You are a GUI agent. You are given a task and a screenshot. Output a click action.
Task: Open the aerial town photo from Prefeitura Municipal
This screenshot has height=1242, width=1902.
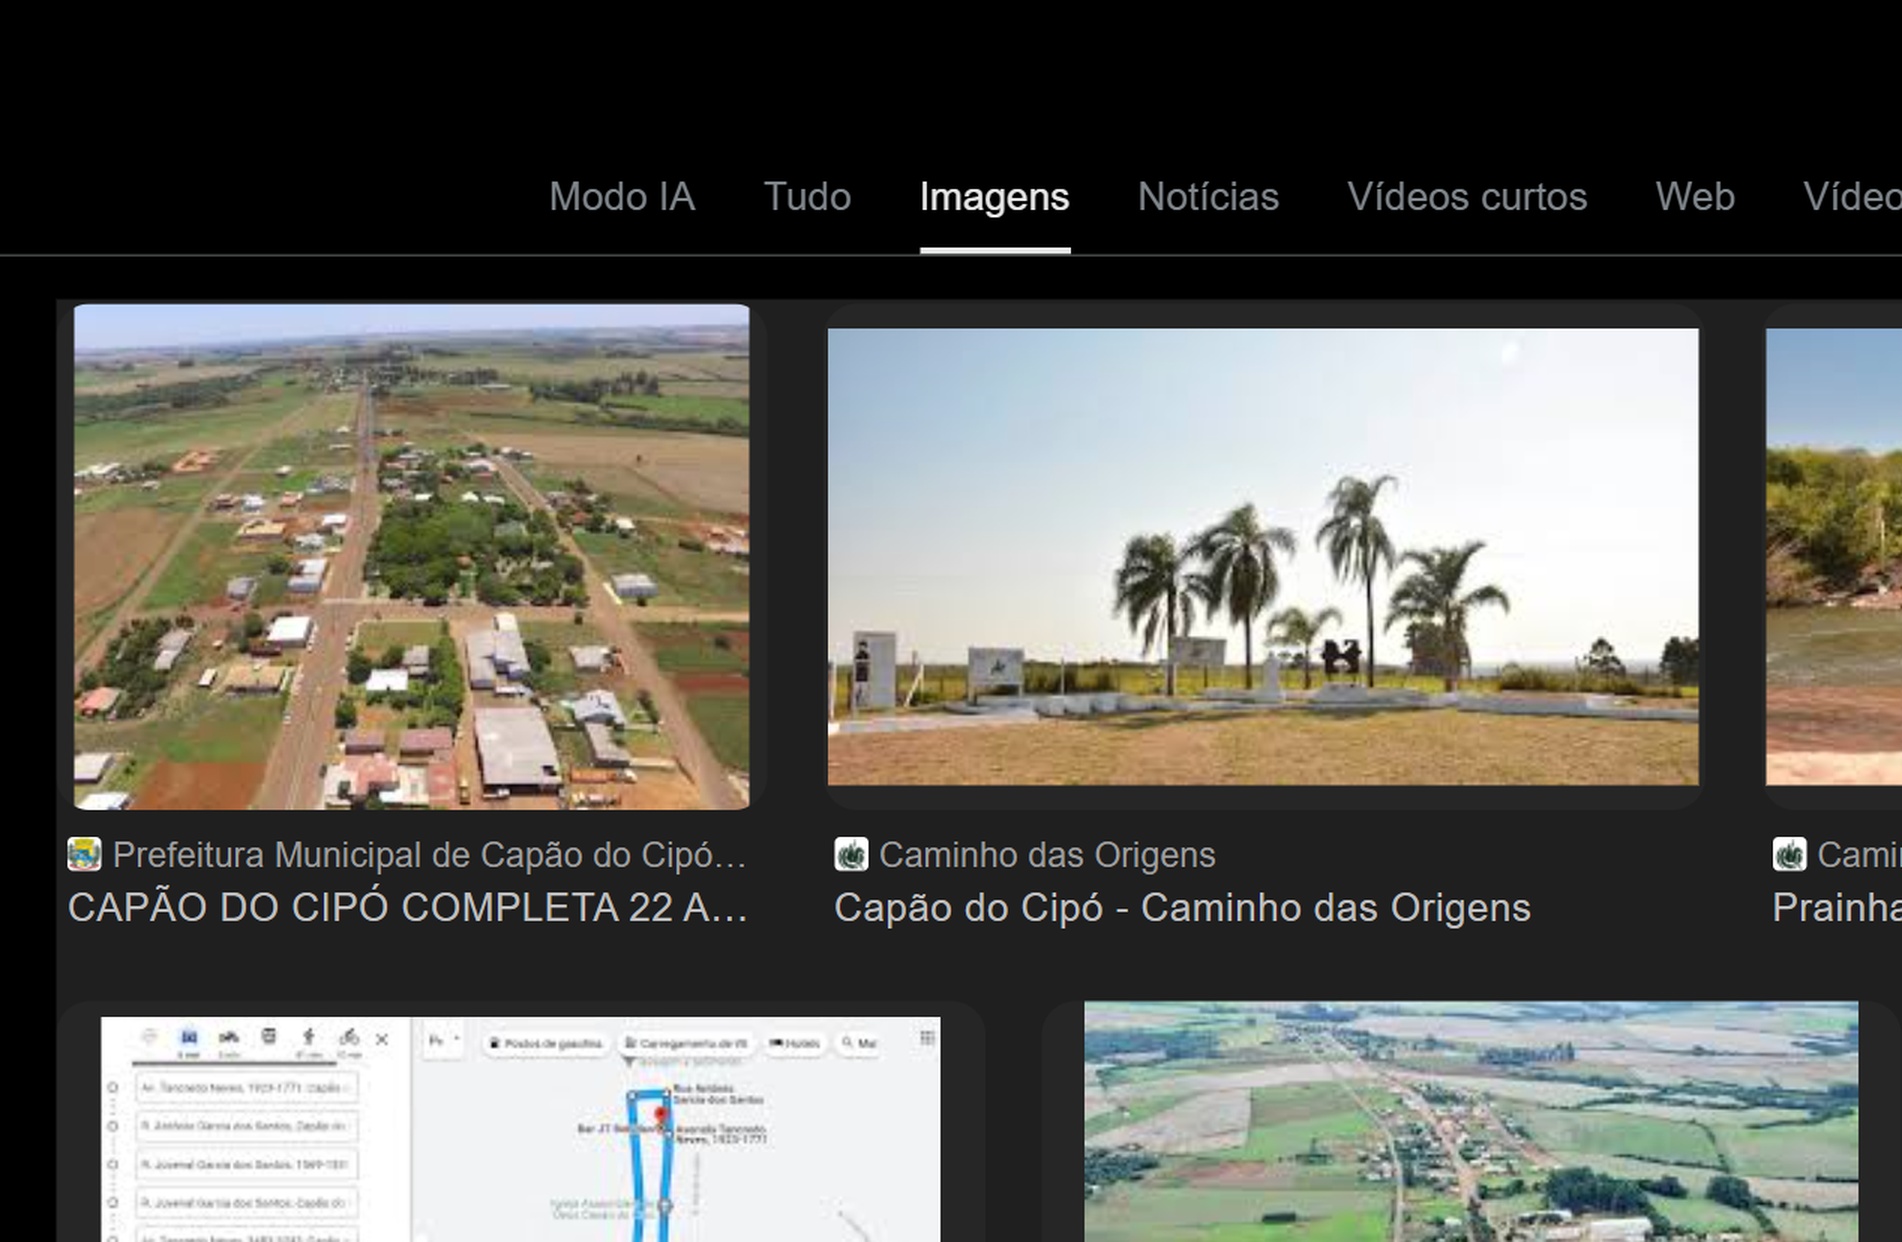coord(411,556)
